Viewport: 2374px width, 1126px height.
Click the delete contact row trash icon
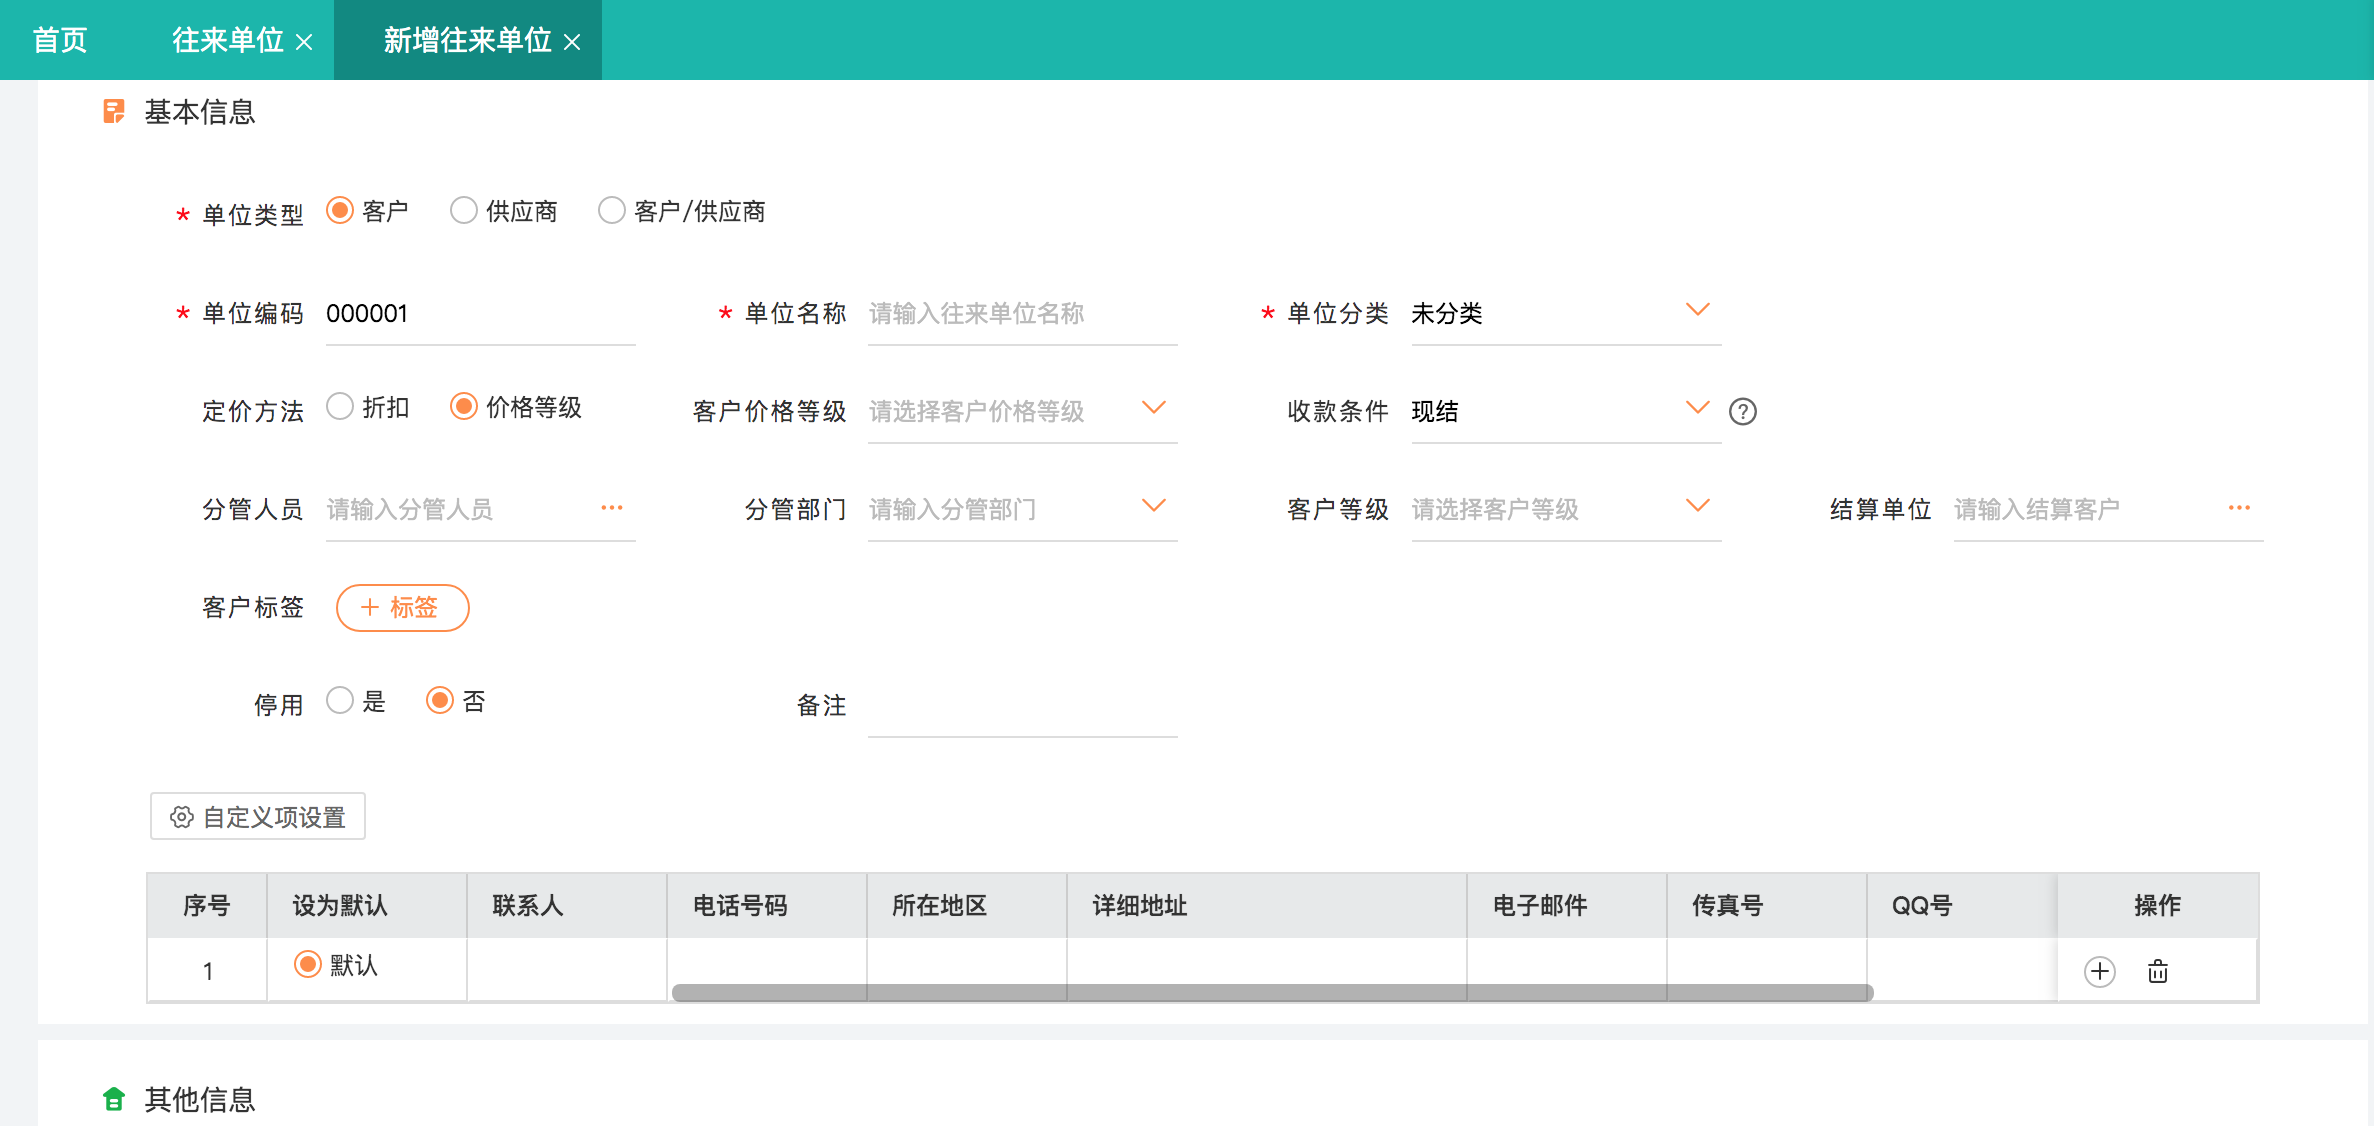click(x=2157, y=969)
